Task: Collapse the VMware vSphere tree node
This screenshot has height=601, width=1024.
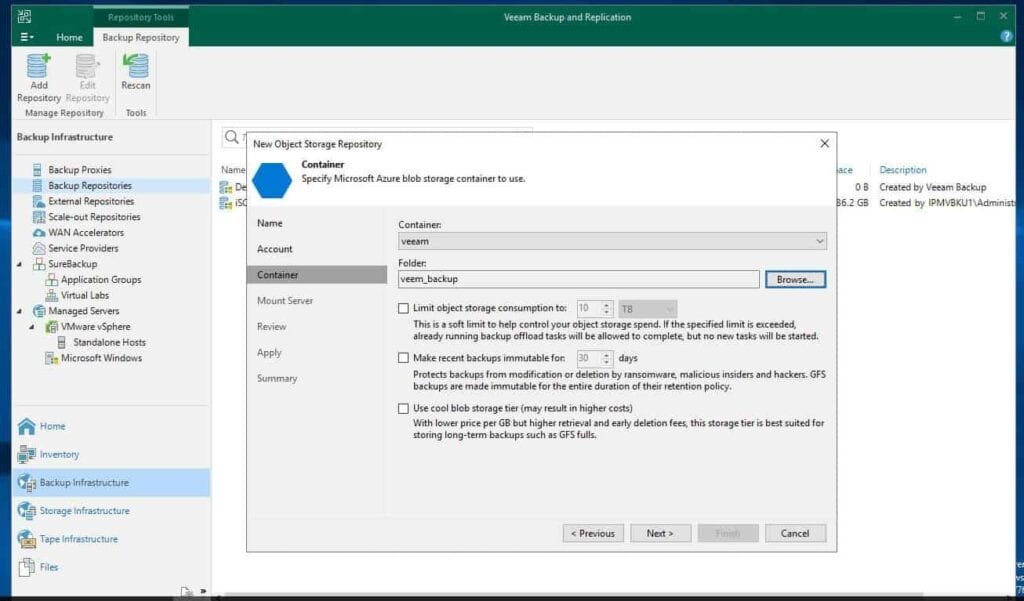Action: [x=32, y=327]
